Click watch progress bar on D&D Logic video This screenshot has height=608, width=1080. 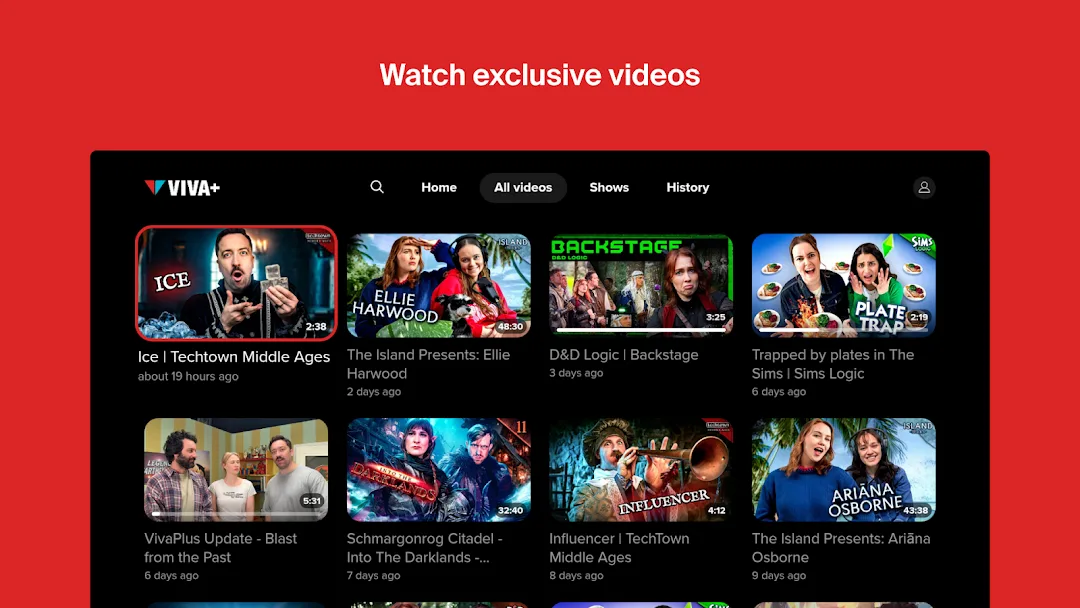tap(641, 330)
